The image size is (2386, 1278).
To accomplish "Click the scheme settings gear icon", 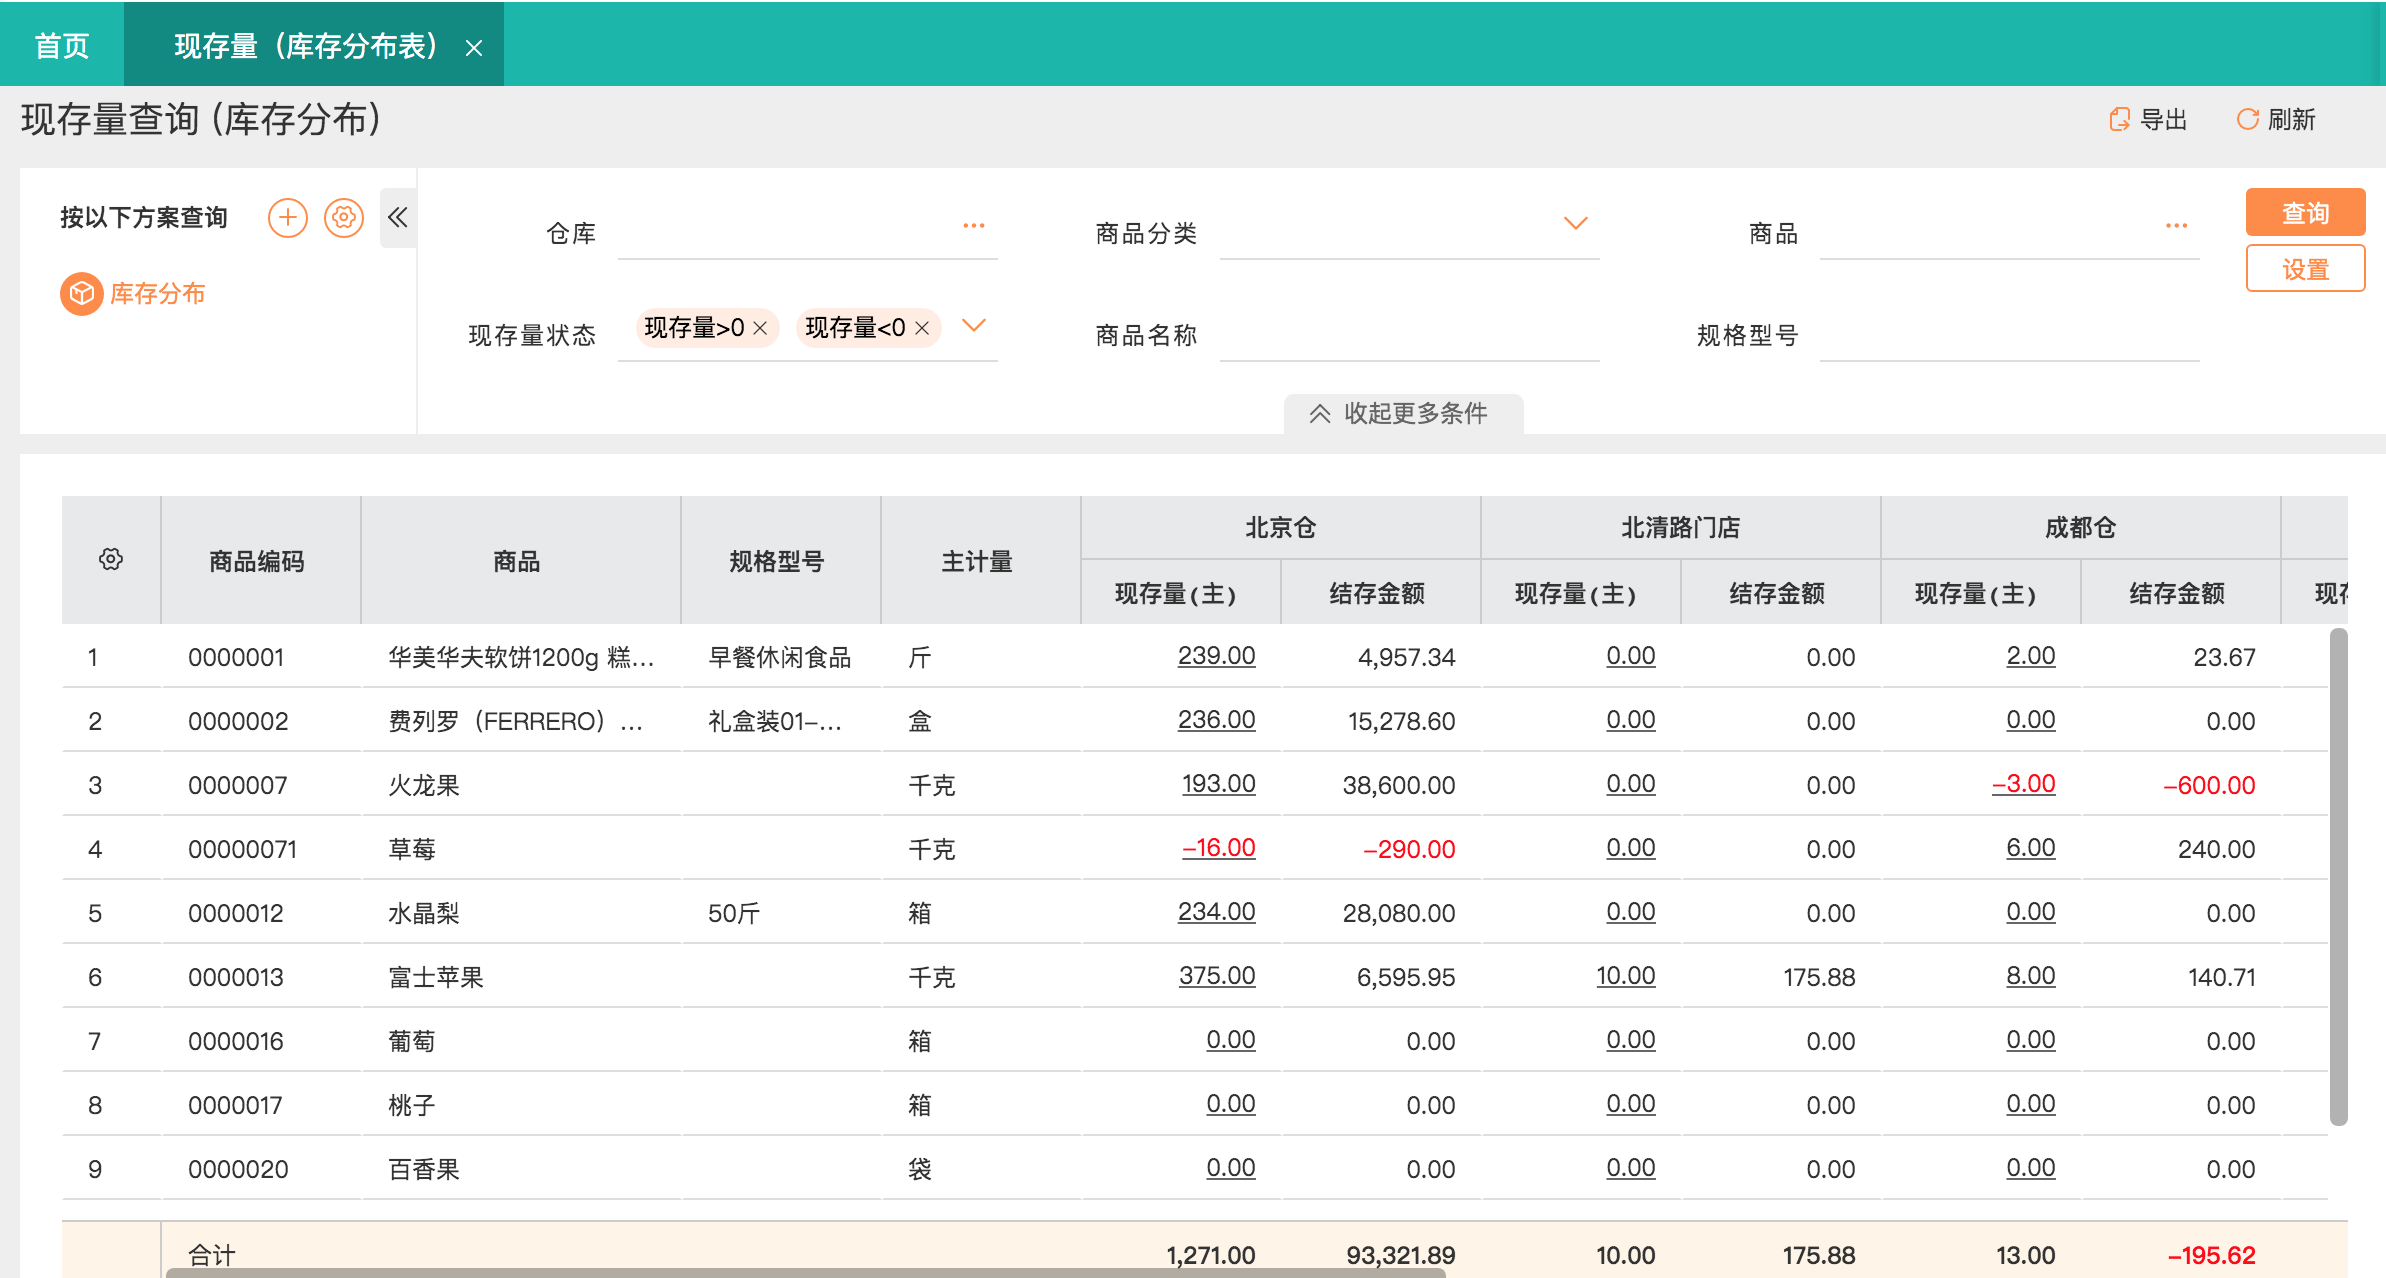I will pos(342,219).
